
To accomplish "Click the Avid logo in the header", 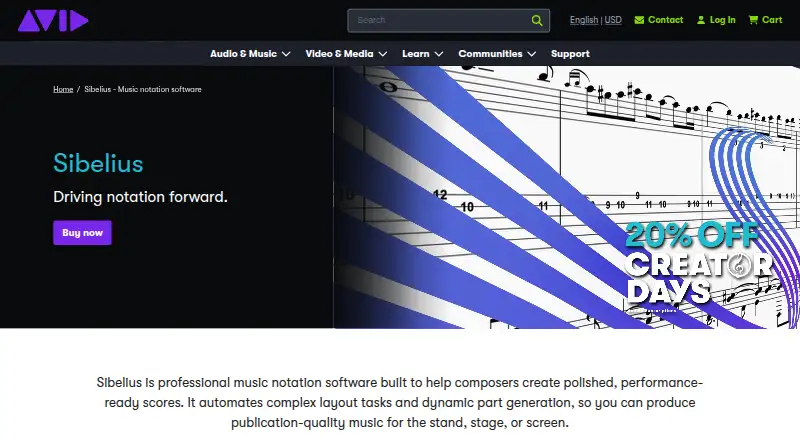I will click(x=53, y=21).
